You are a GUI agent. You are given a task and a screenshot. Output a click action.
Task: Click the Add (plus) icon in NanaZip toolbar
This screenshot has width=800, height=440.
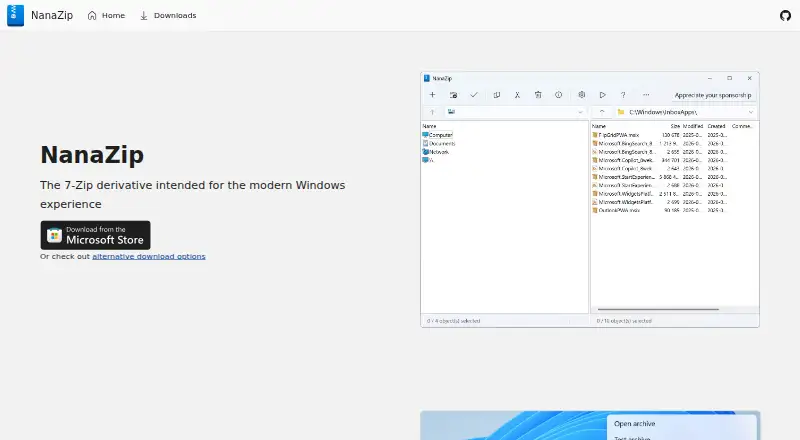pyautogui.click(x=432, y=95)
